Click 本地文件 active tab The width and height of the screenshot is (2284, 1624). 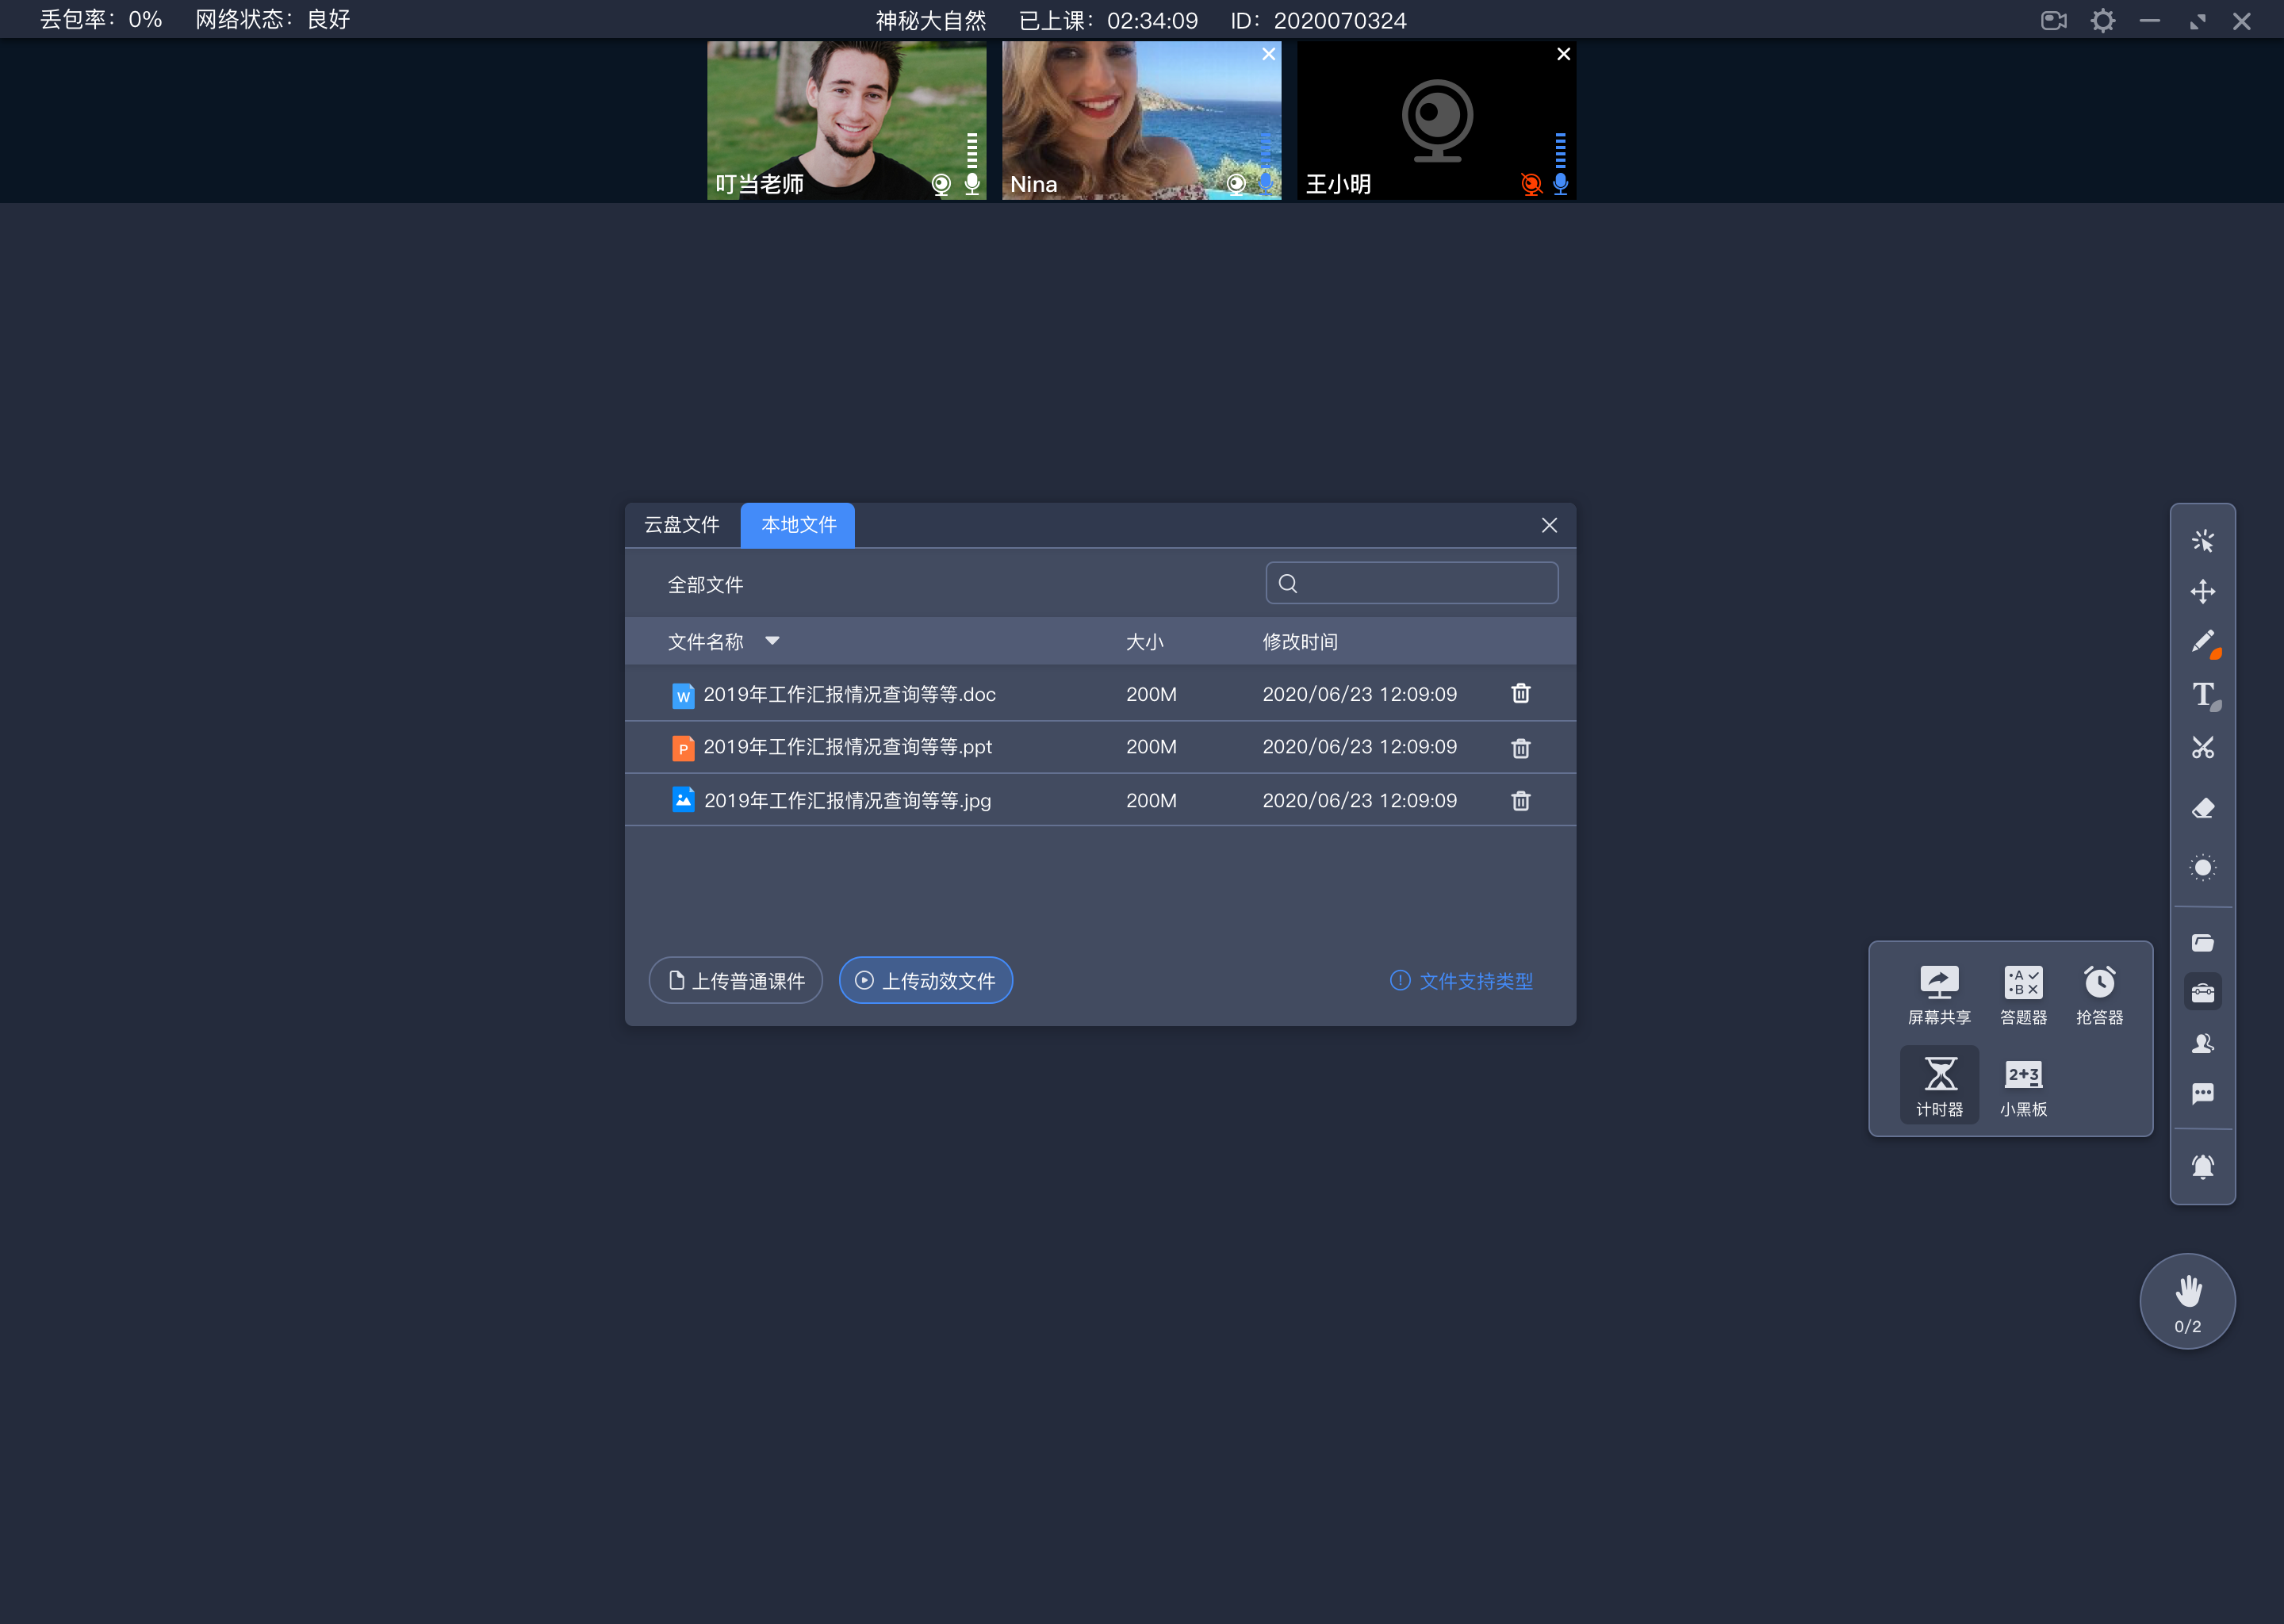(798, 524)
